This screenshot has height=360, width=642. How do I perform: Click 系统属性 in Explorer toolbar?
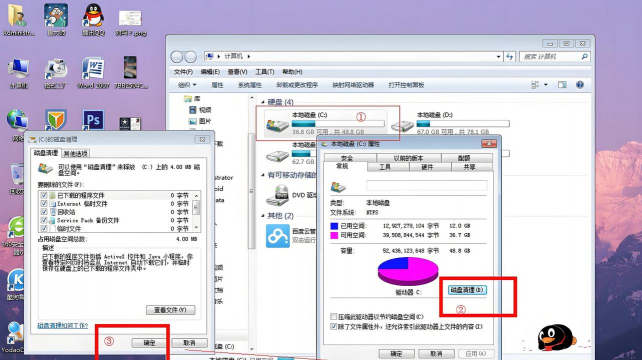(x=250, y=85)
